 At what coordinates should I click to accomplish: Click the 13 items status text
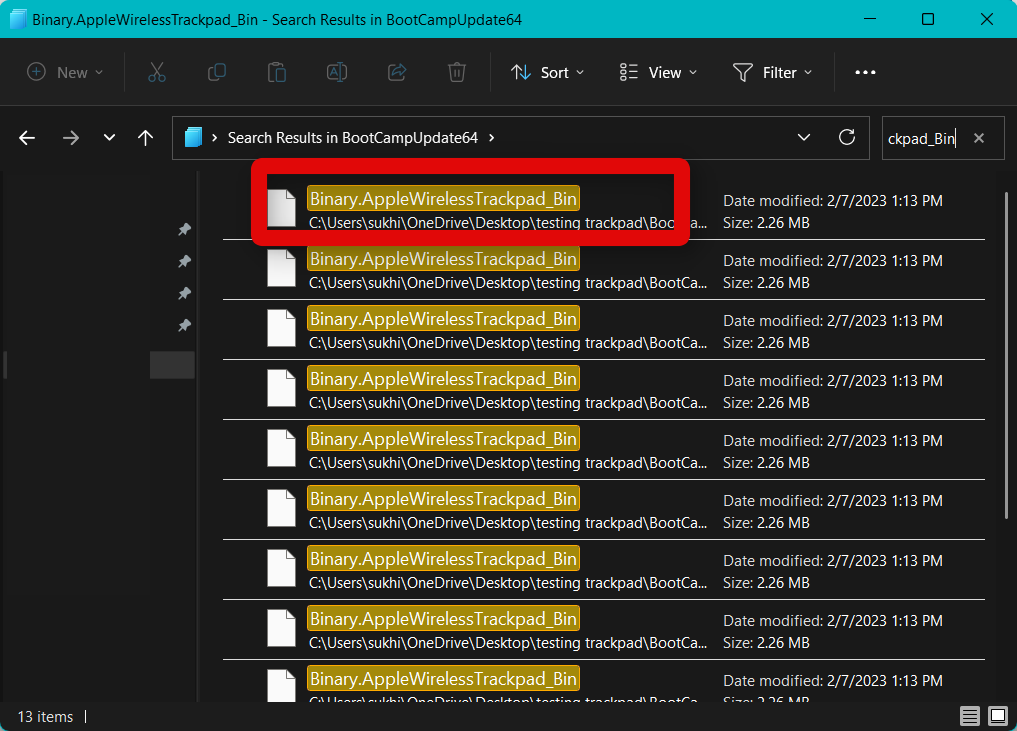(45, 717)
